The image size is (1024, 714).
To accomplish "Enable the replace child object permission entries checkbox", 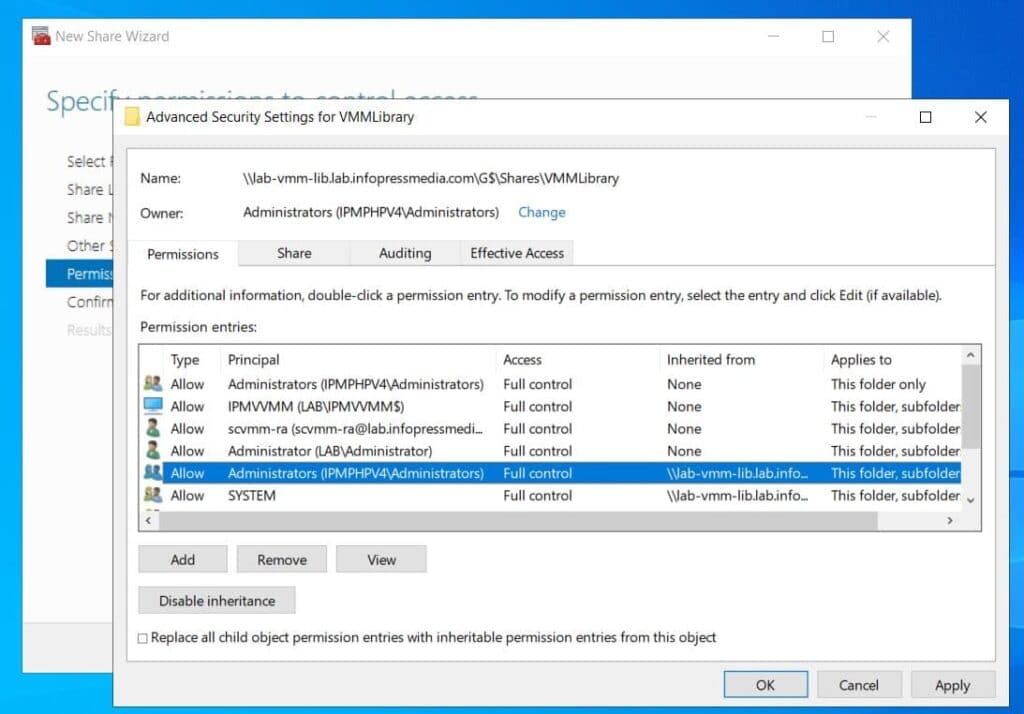I will [144, 637].
